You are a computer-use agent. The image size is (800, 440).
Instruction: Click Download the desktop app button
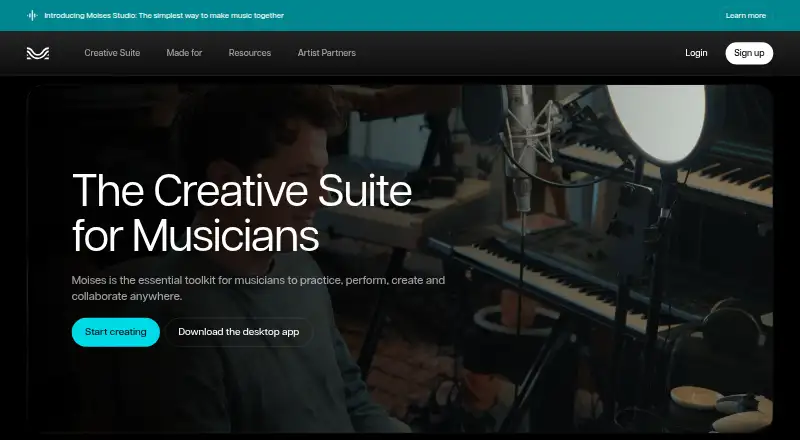239,332
